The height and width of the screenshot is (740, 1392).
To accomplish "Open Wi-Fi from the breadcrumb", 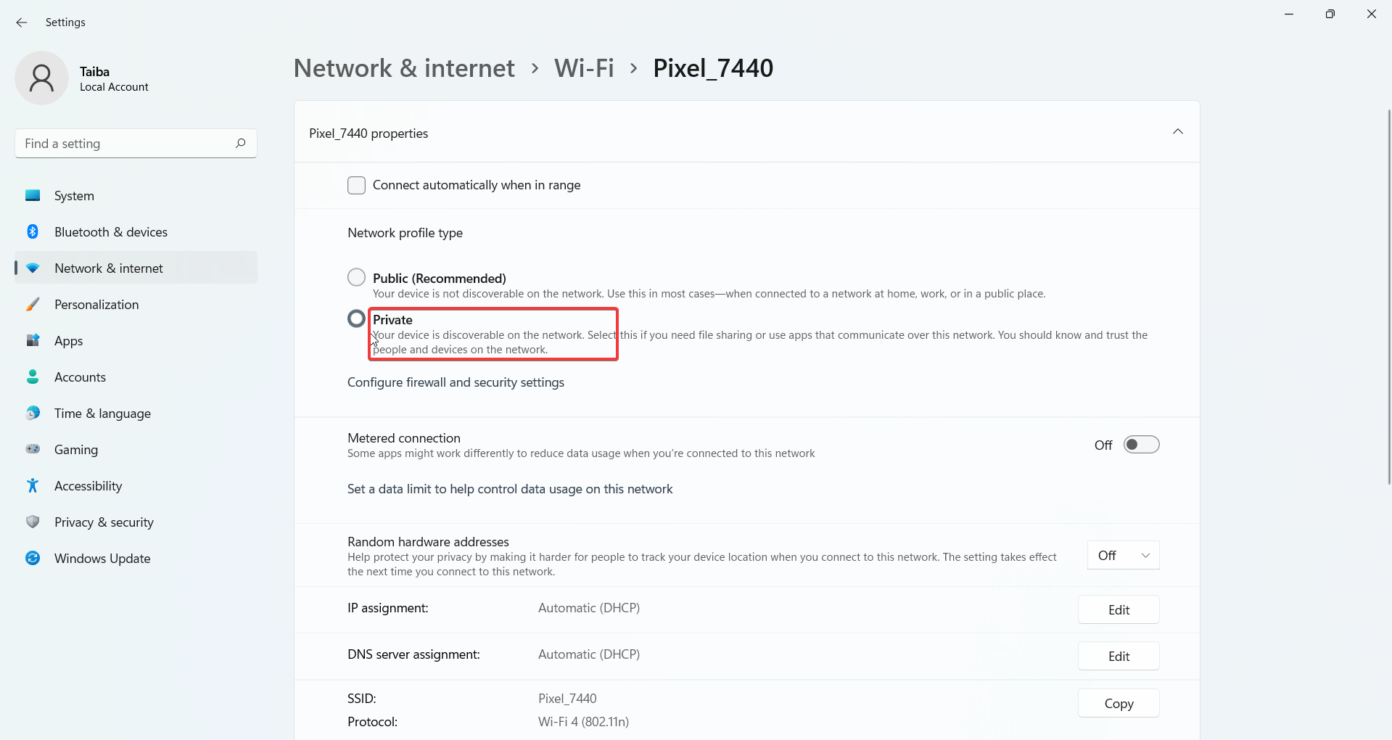I will tap(584, 67).
